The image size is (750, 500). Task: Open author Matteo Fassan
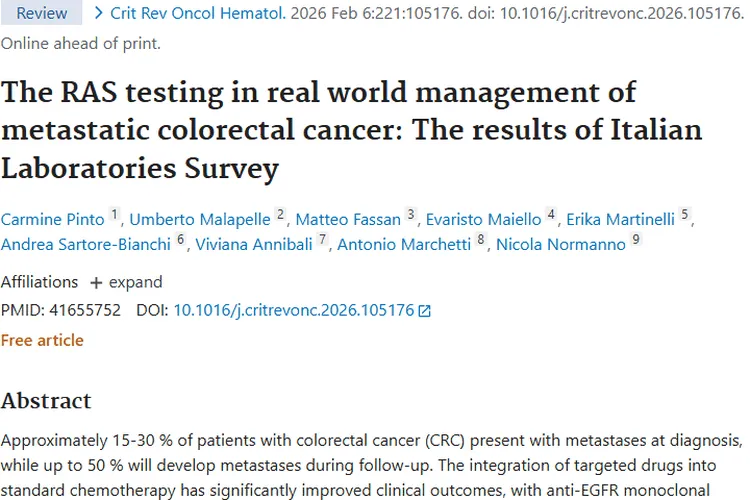[x=348, y=219]
